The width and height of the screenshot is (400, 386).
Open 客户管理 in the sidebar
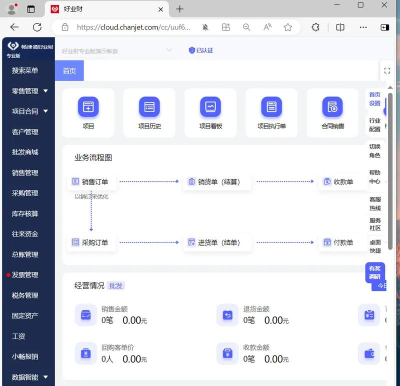click(x=25, y=132)
